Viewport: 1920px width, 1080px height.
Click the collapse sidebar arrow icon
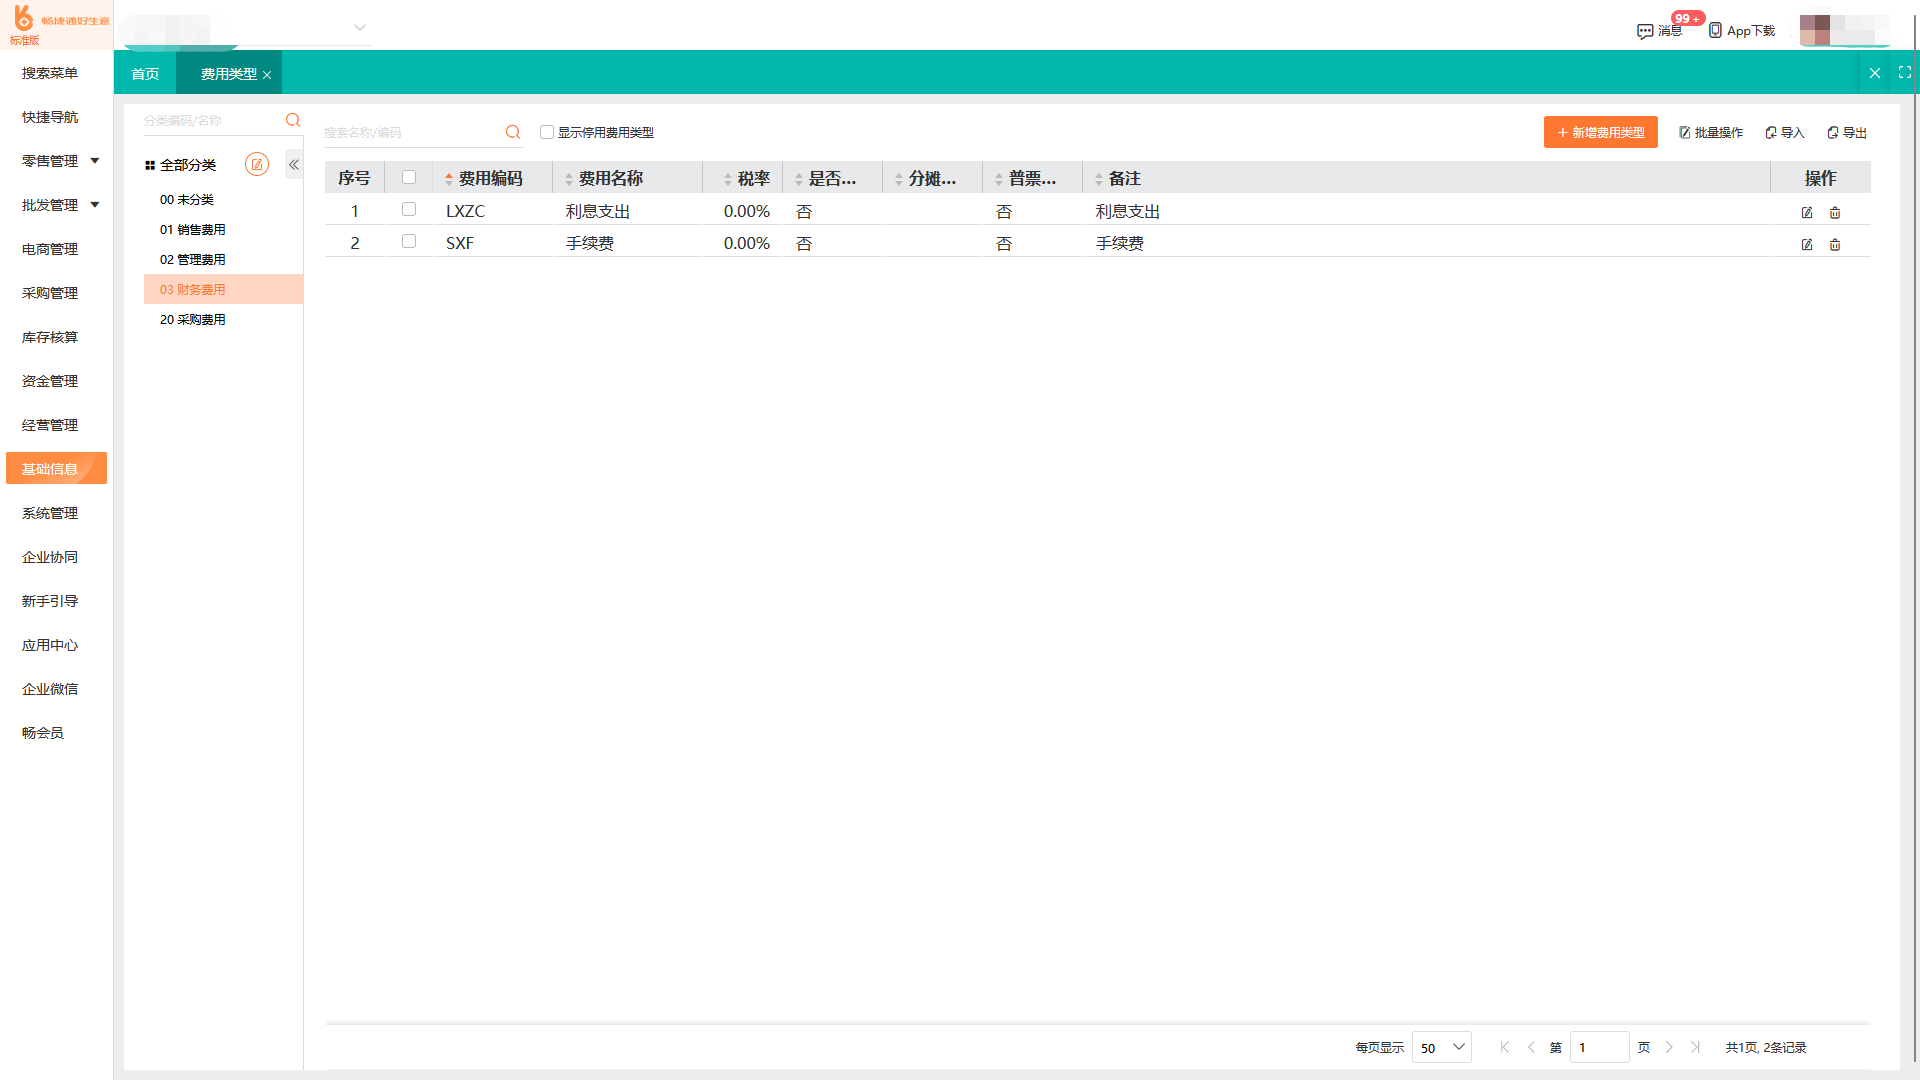[294, 164]
